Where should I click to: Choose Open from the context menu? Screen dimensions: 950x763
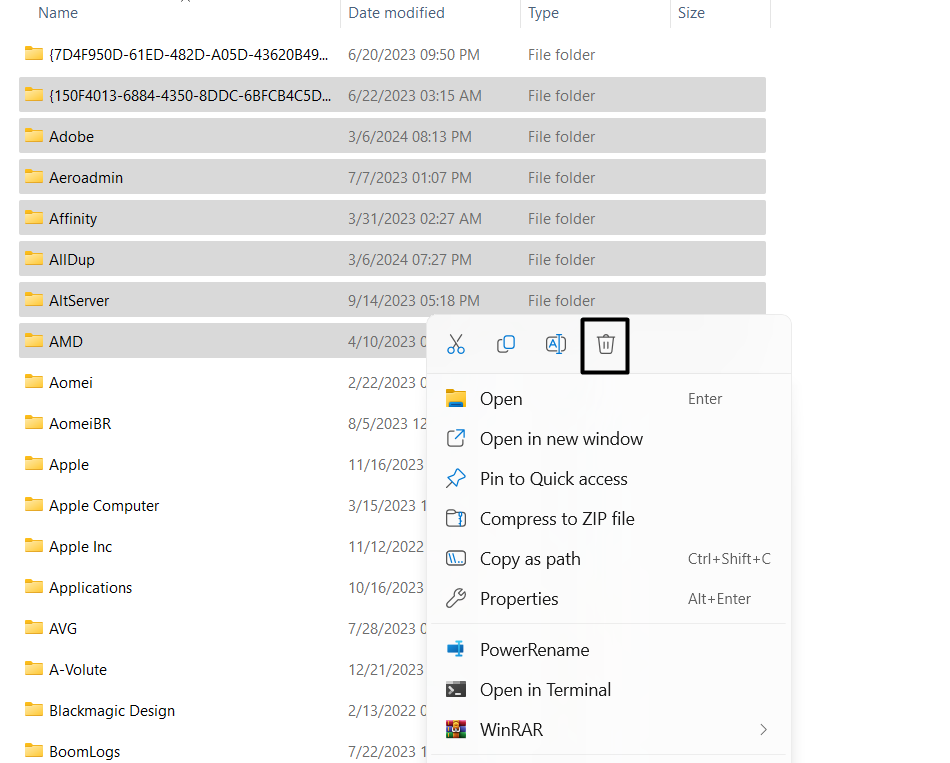pyautogui.click(x=501, y=399)
